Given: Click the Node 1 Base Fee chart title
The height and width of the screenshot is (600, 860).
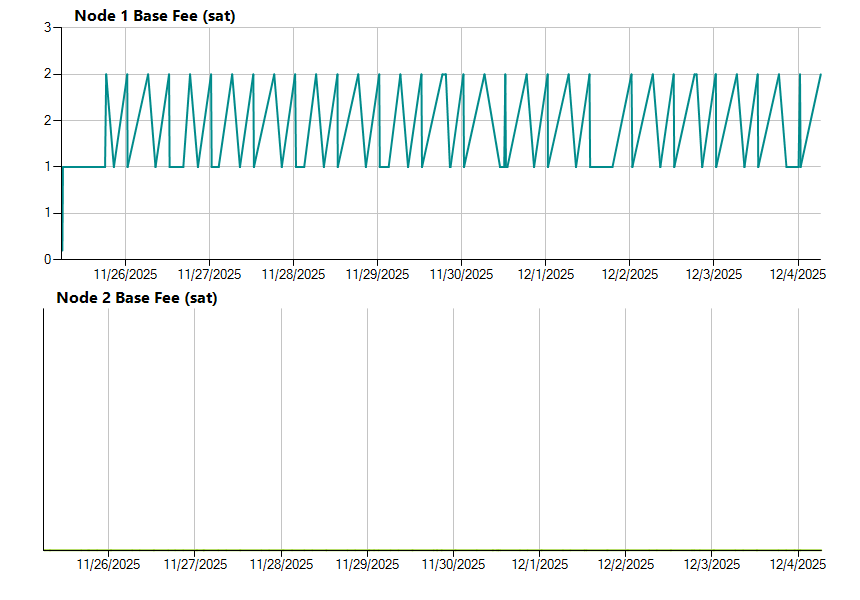Looking at the screenshot, I should 155,15.
